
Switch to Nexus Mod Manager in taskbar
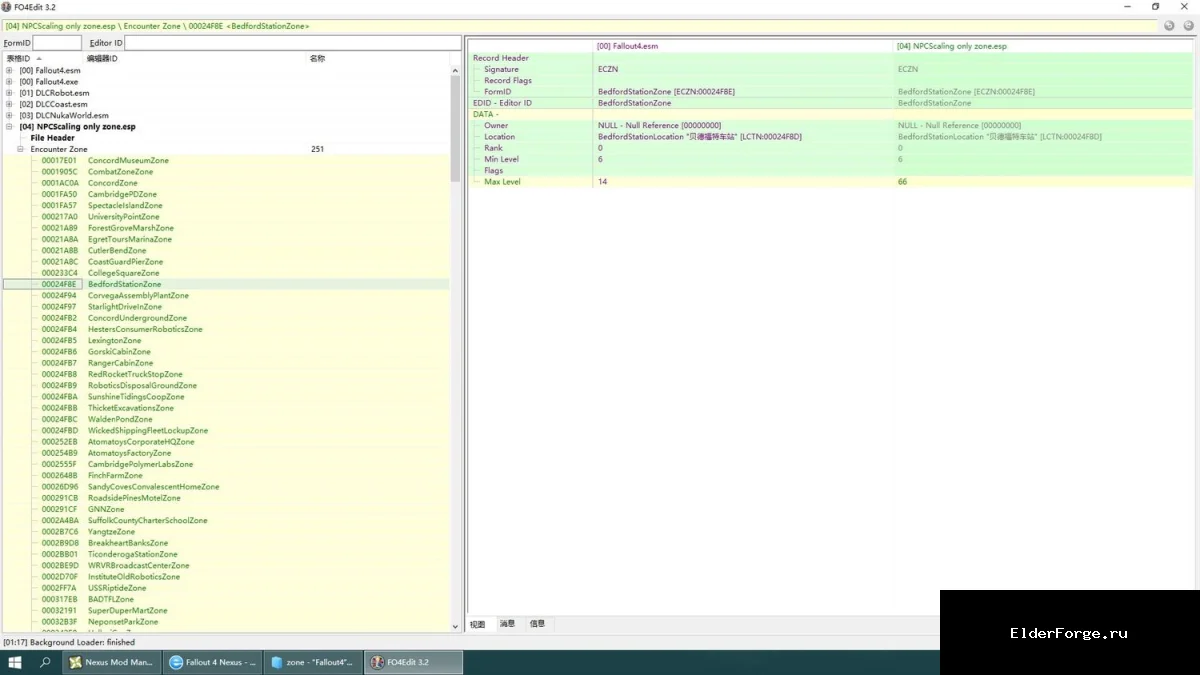point(109,662)
